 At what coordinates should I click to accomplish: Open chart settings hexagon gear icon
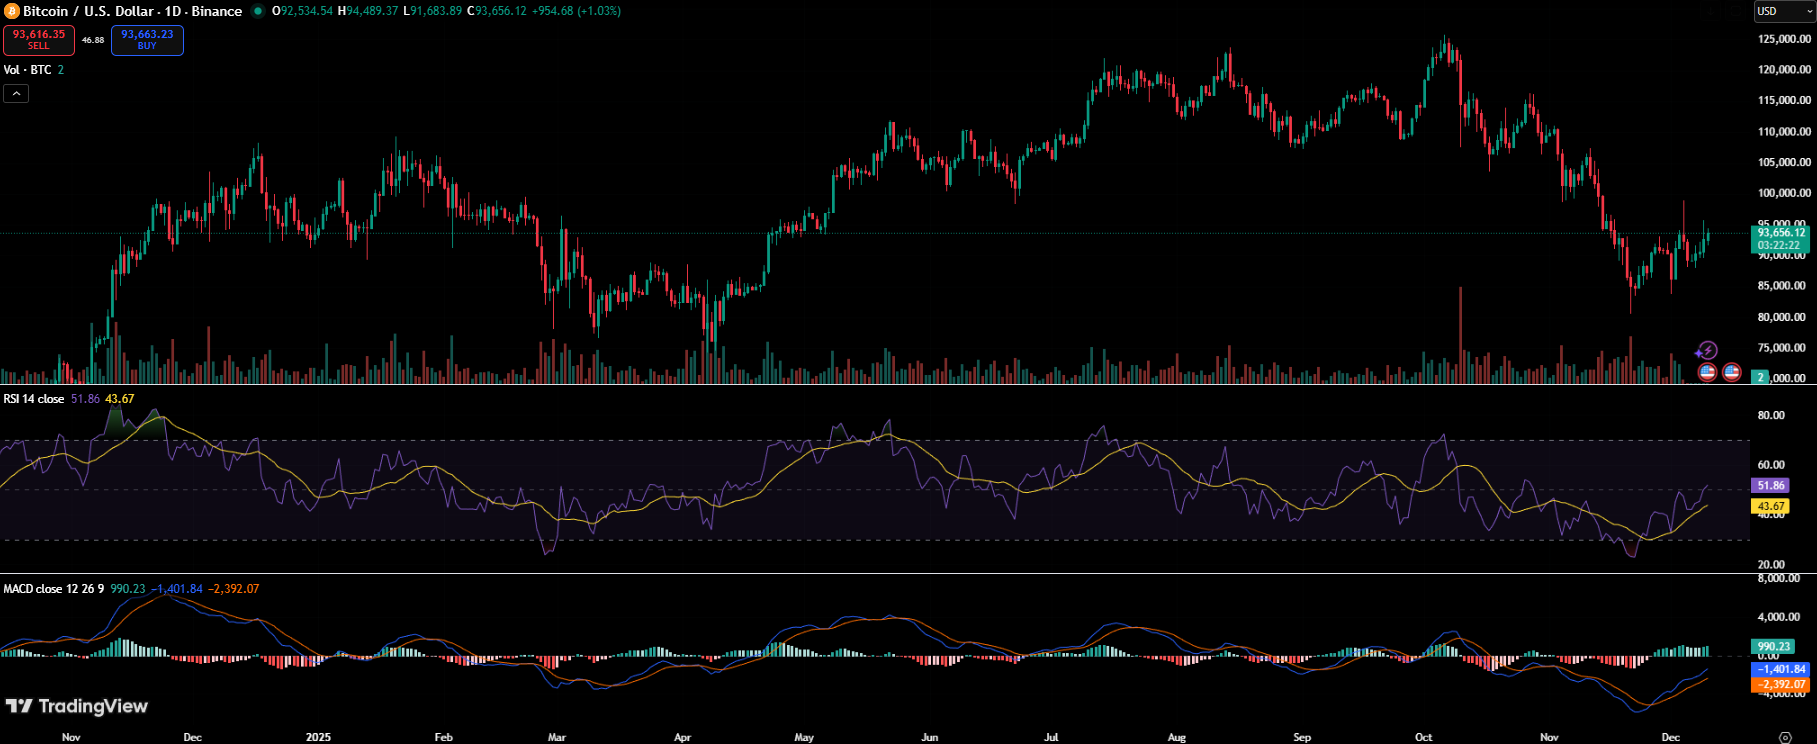tap(1785, 737)
